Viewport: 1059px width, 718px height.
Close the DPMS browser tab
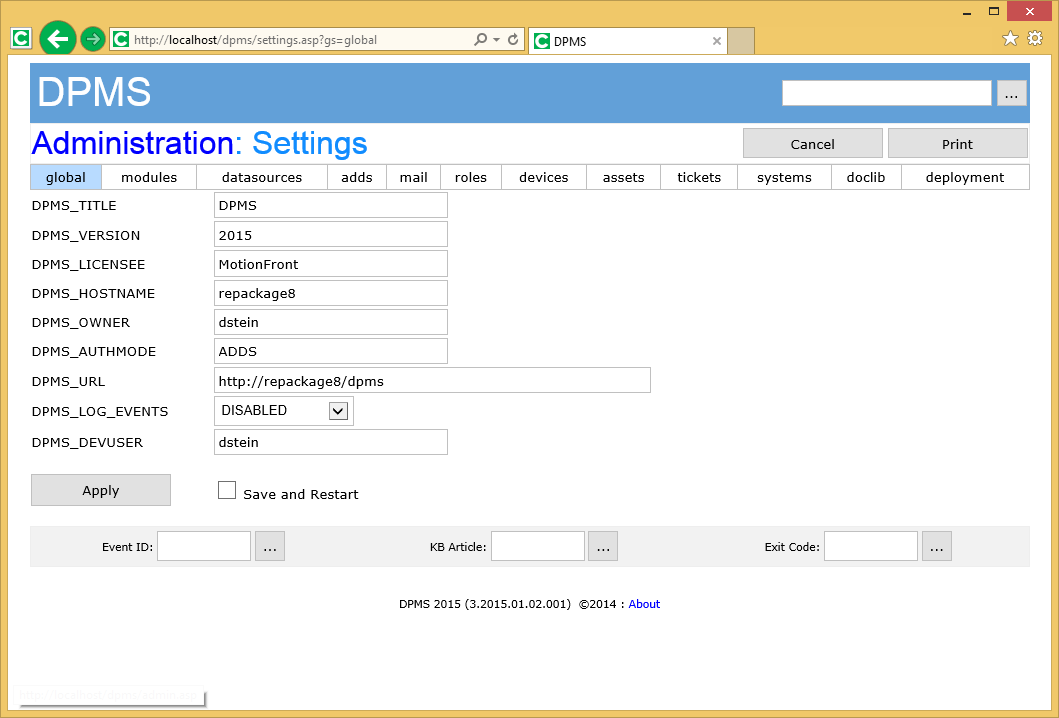click(716, 41)
